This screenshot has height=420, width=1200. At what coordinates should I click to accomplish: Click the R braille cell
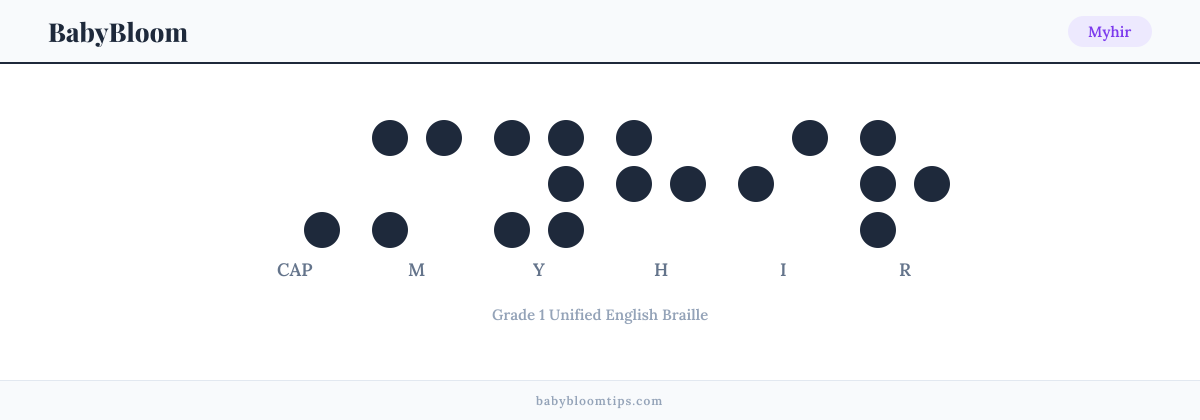905,184
